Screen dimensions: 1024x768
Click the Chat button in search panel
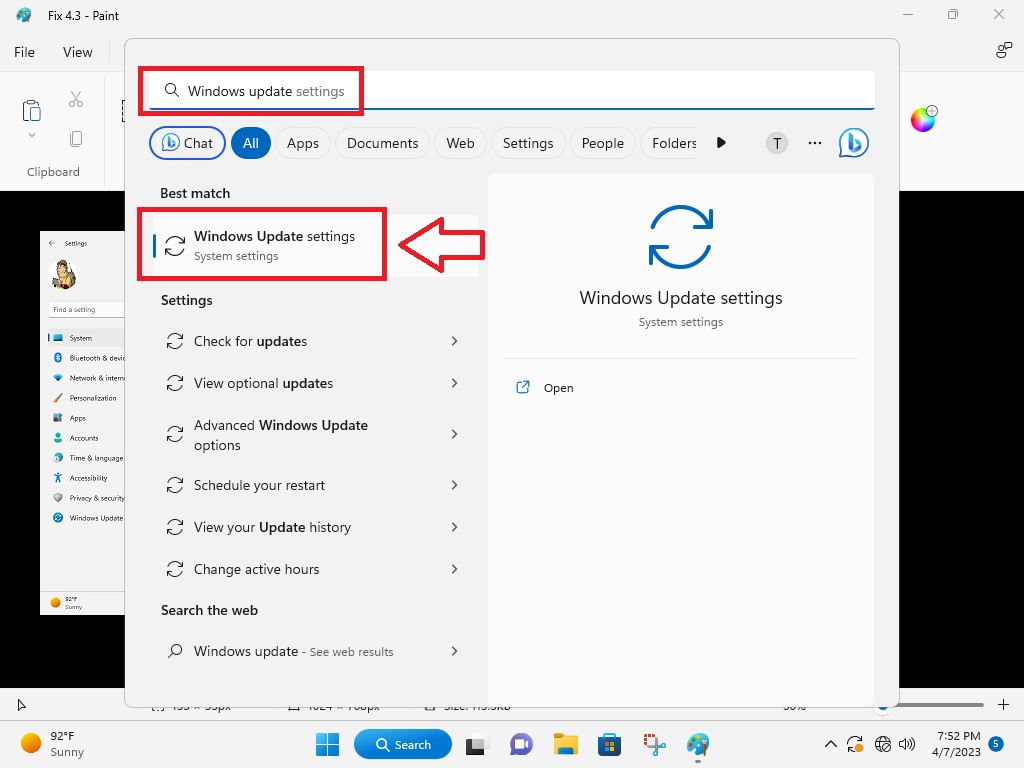pos(187,143)
